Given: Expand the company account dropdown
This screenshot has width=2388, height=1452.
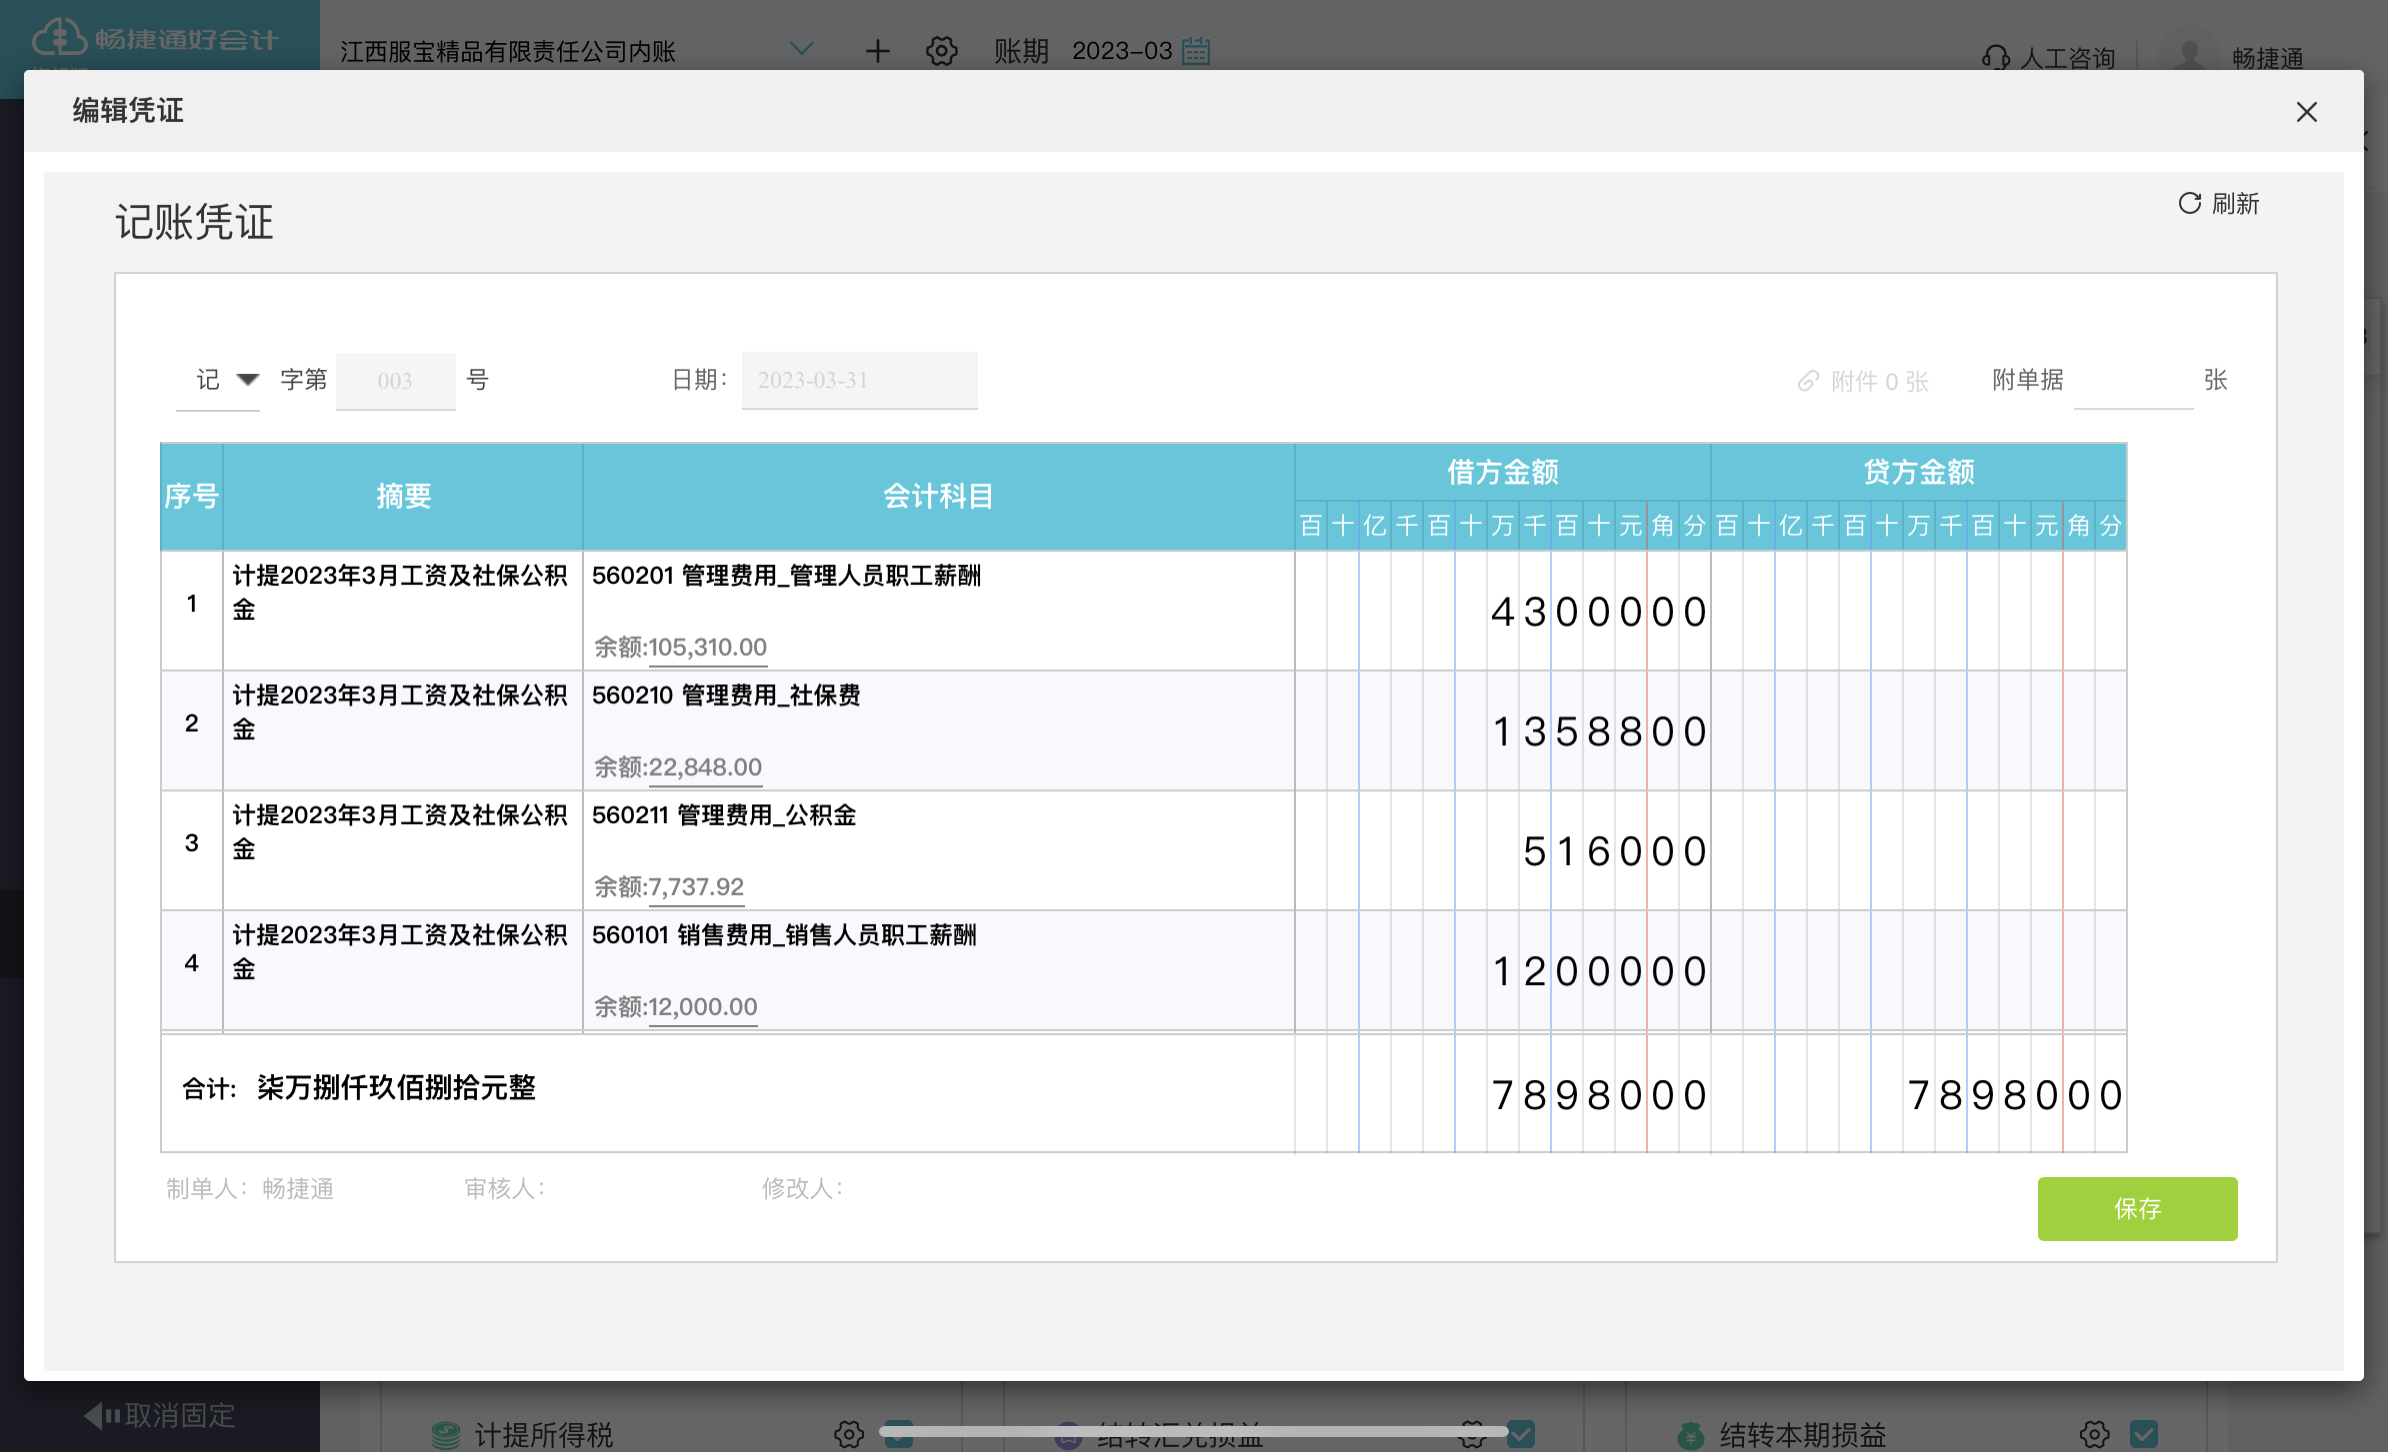Looking at the screenshot, I should click(x=805, y=49).
